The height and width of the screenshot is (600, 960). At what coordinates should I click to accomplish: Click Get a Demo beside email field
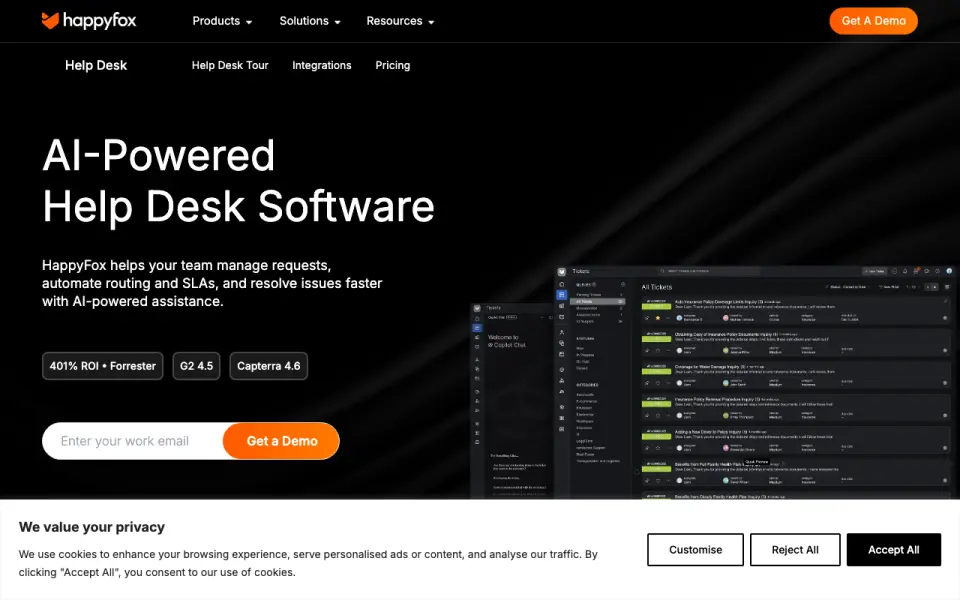pos(282,441)
